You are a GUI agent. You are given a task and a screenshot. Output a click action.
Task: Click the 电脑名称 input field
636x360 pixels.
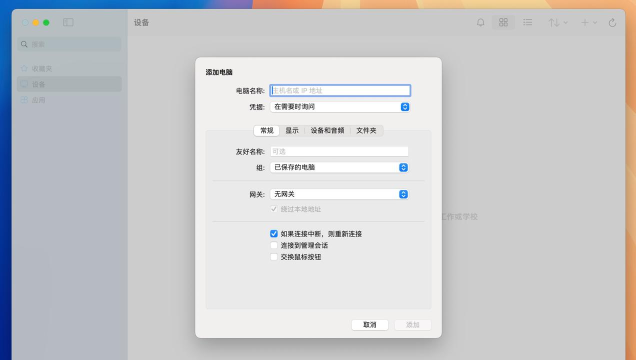pyautogui.click(x=340, y=90)
